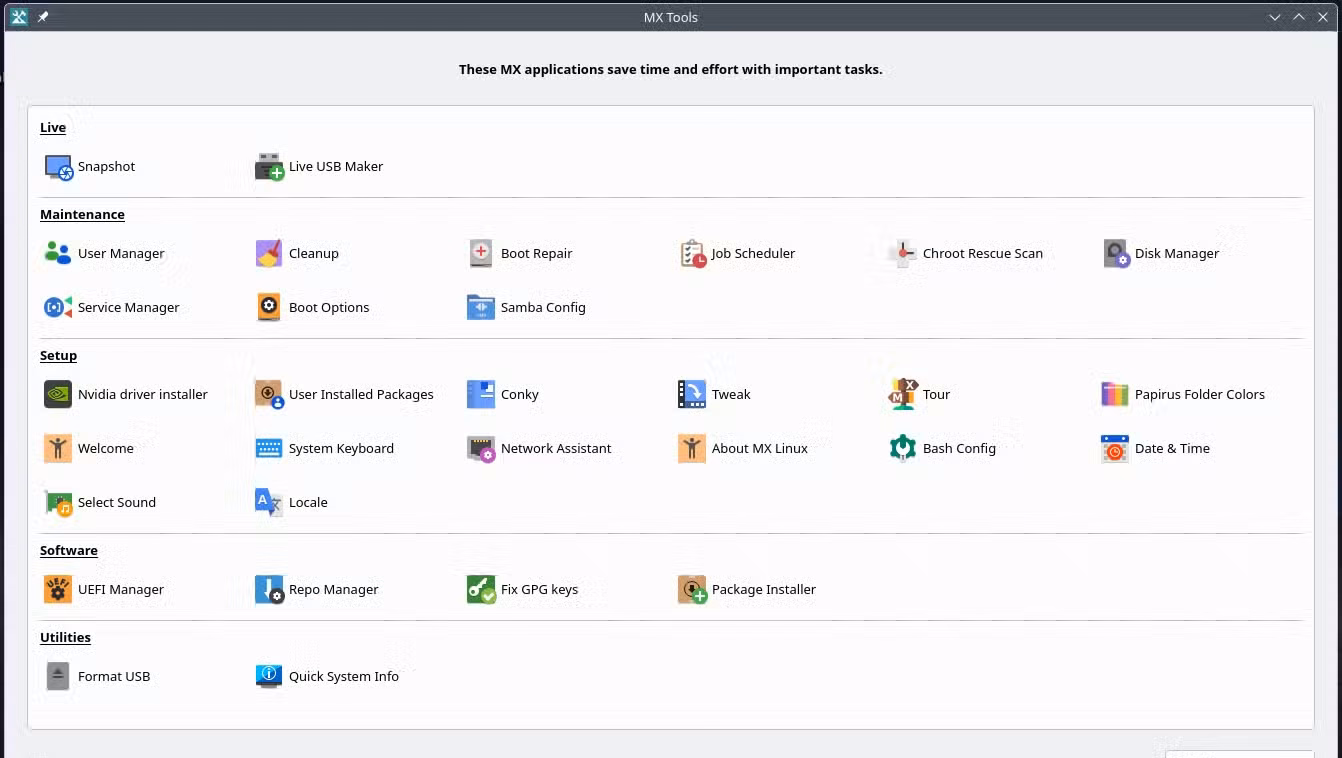Open Boot Options icon
The height and width of the screenshot is (758, 1342).
coord(270,308)
